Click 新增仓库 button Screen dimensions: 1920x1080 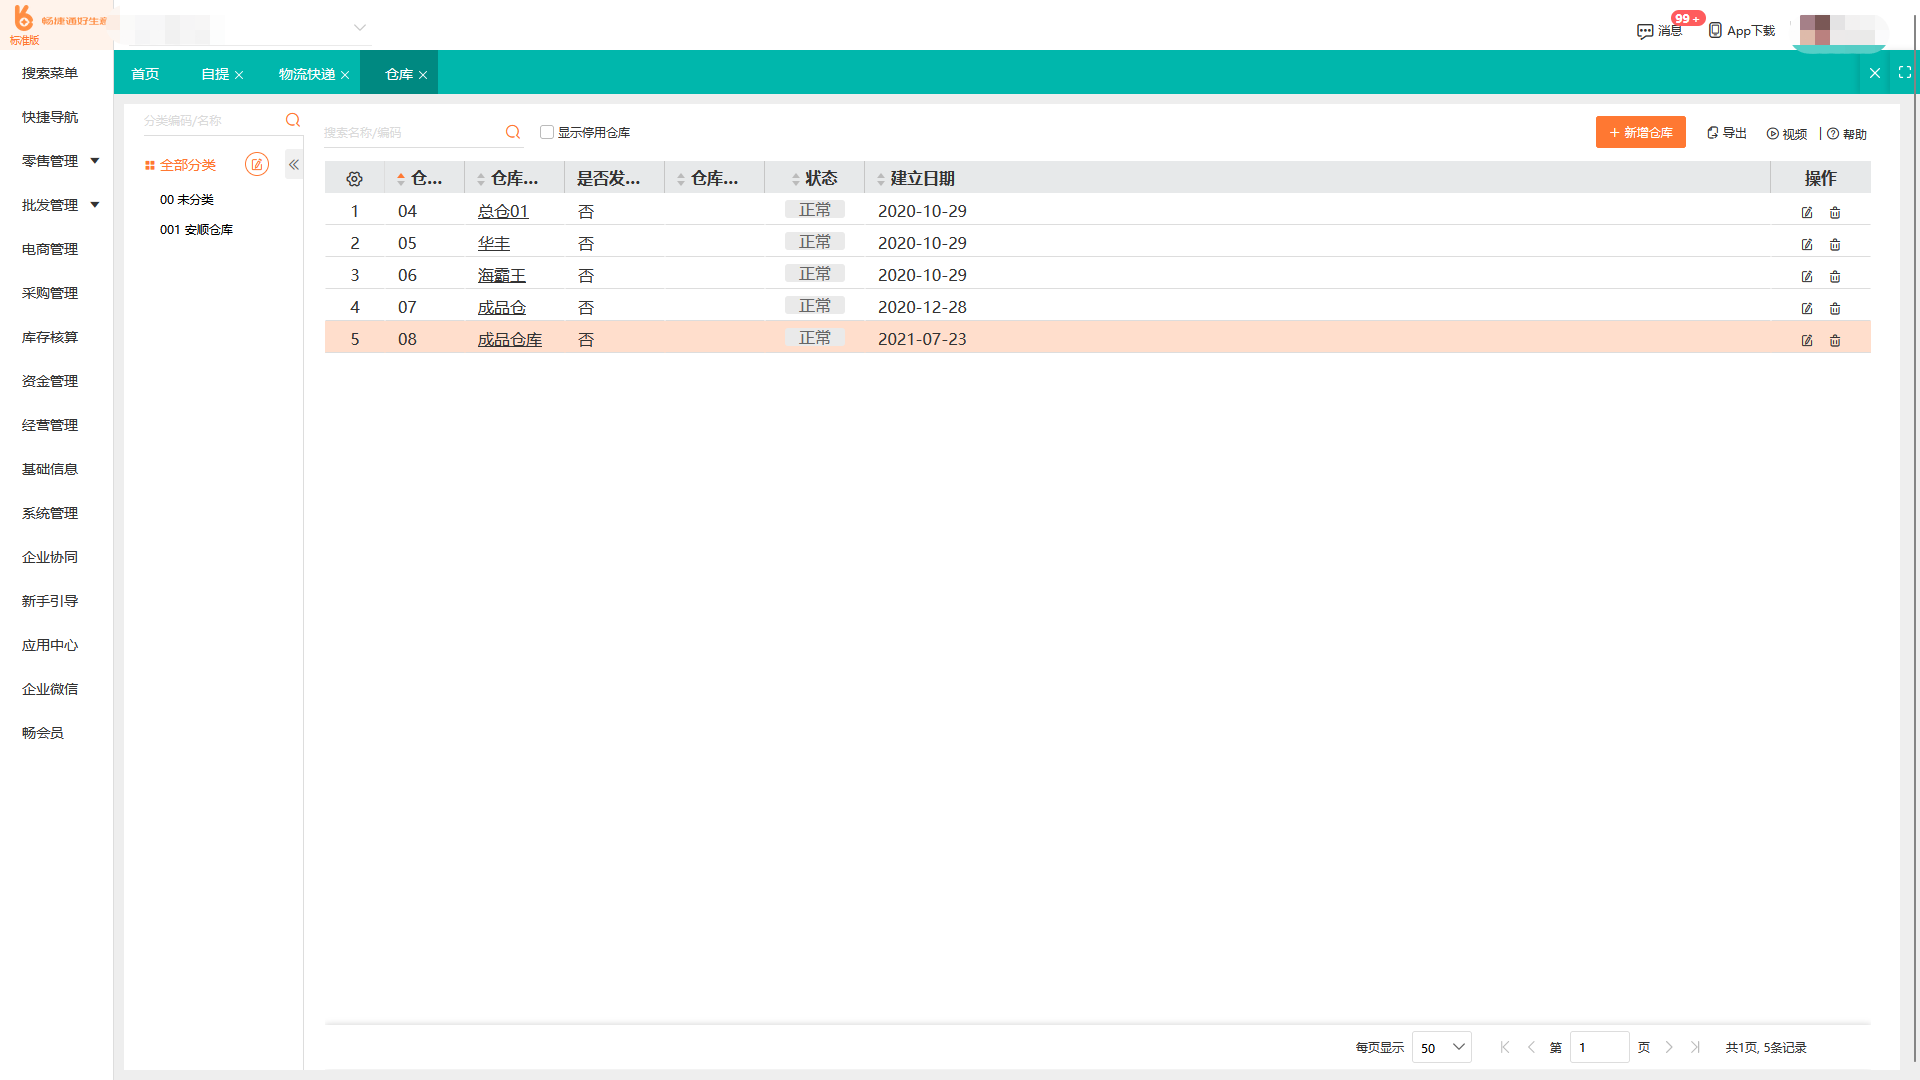[1639, 131]
